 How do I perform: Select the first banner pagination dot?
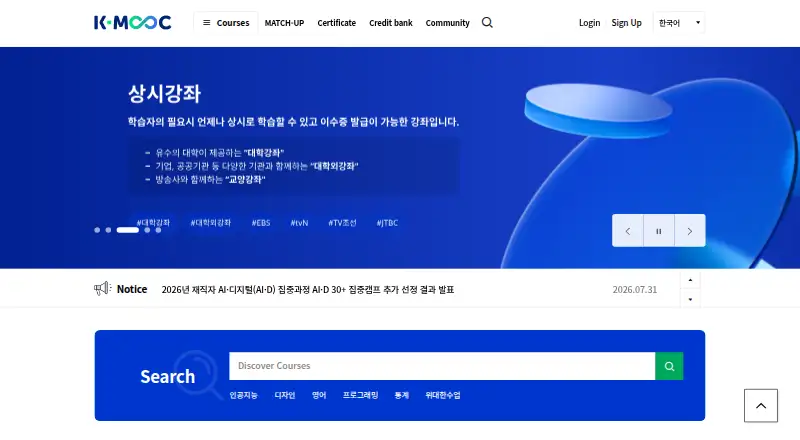pyautogui.click(x=97, y=230)
